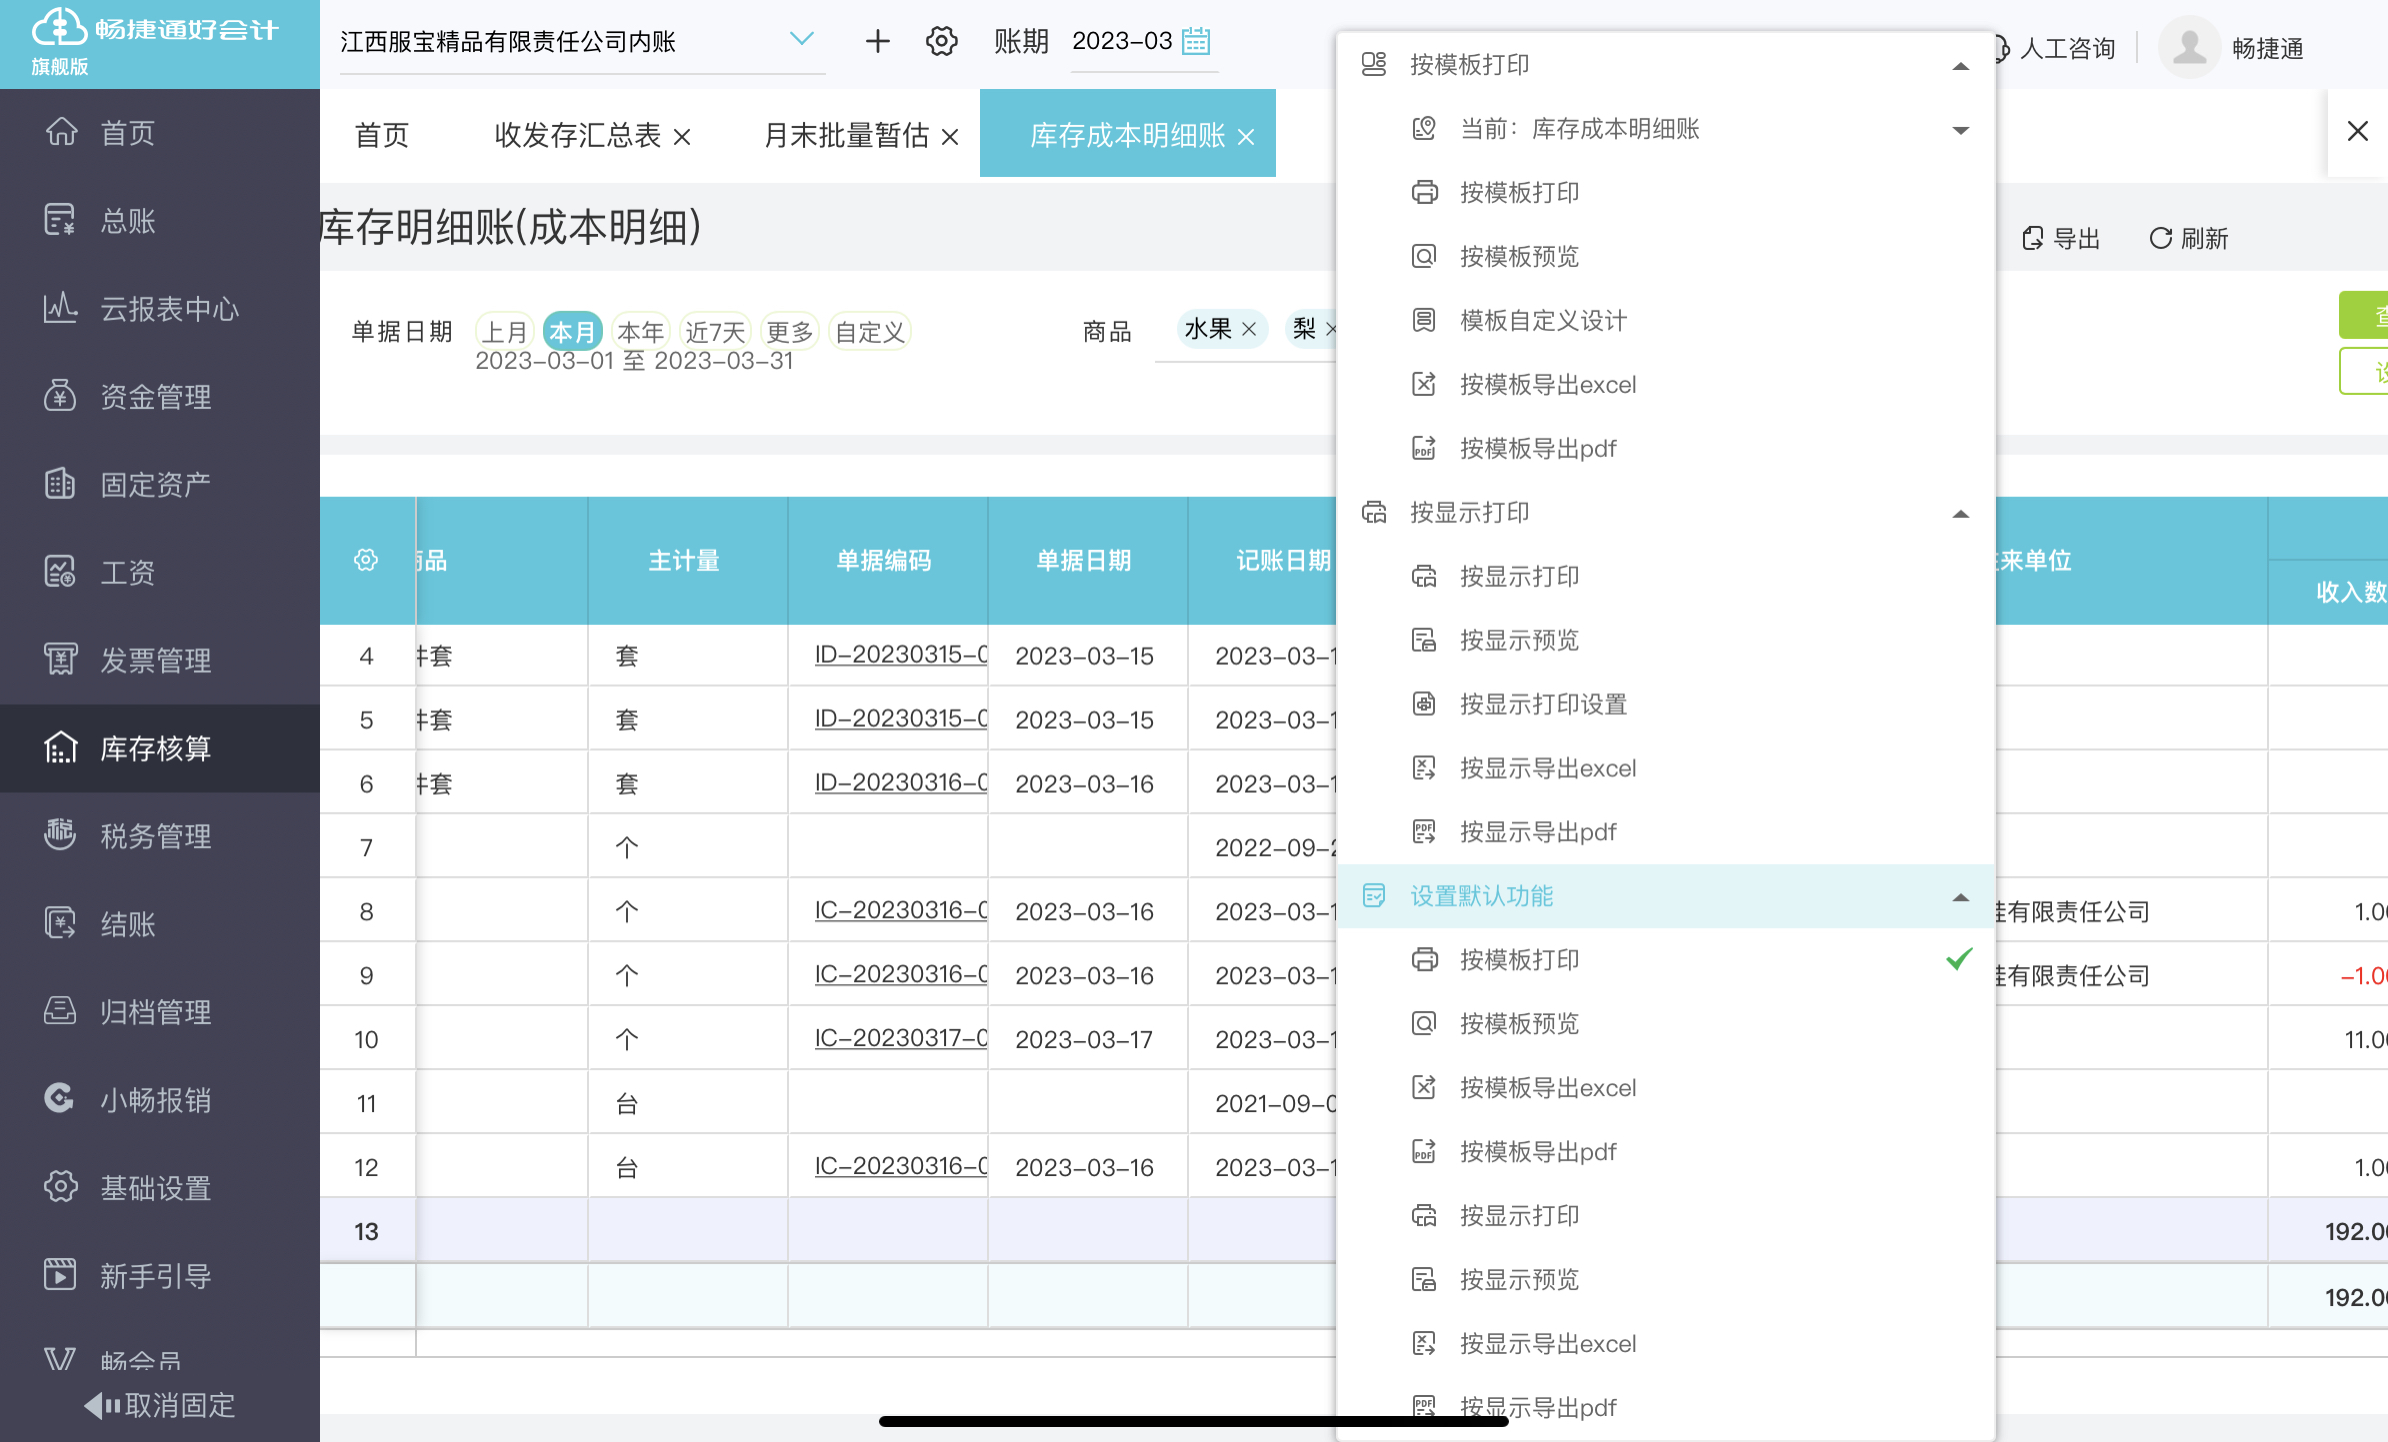Click the 按显示打印 icon
This screenshot has width=2388, height=1442.
pyautogui.click(x=1426, y=575)
